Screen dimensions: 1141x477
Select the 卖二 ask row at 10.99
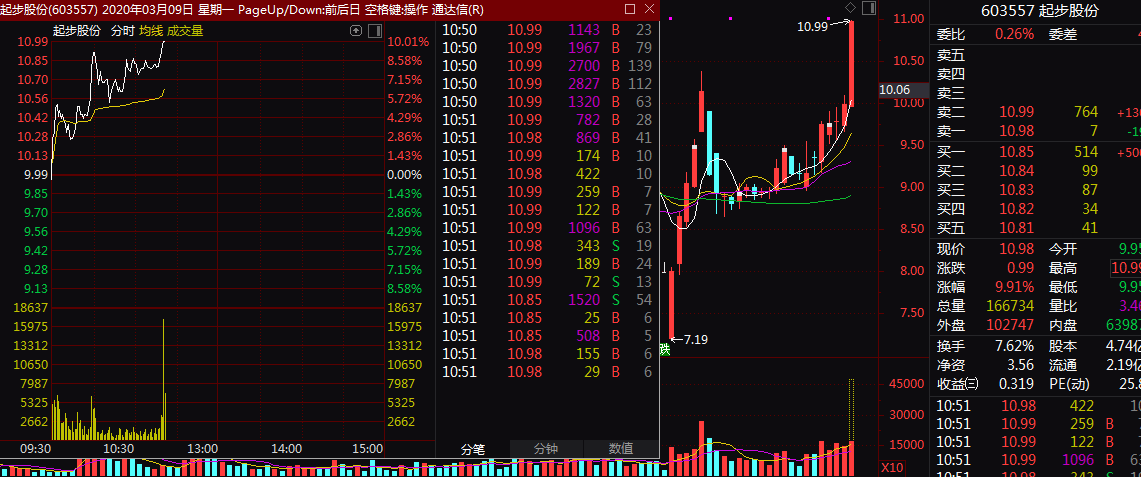coord(1030,112)
